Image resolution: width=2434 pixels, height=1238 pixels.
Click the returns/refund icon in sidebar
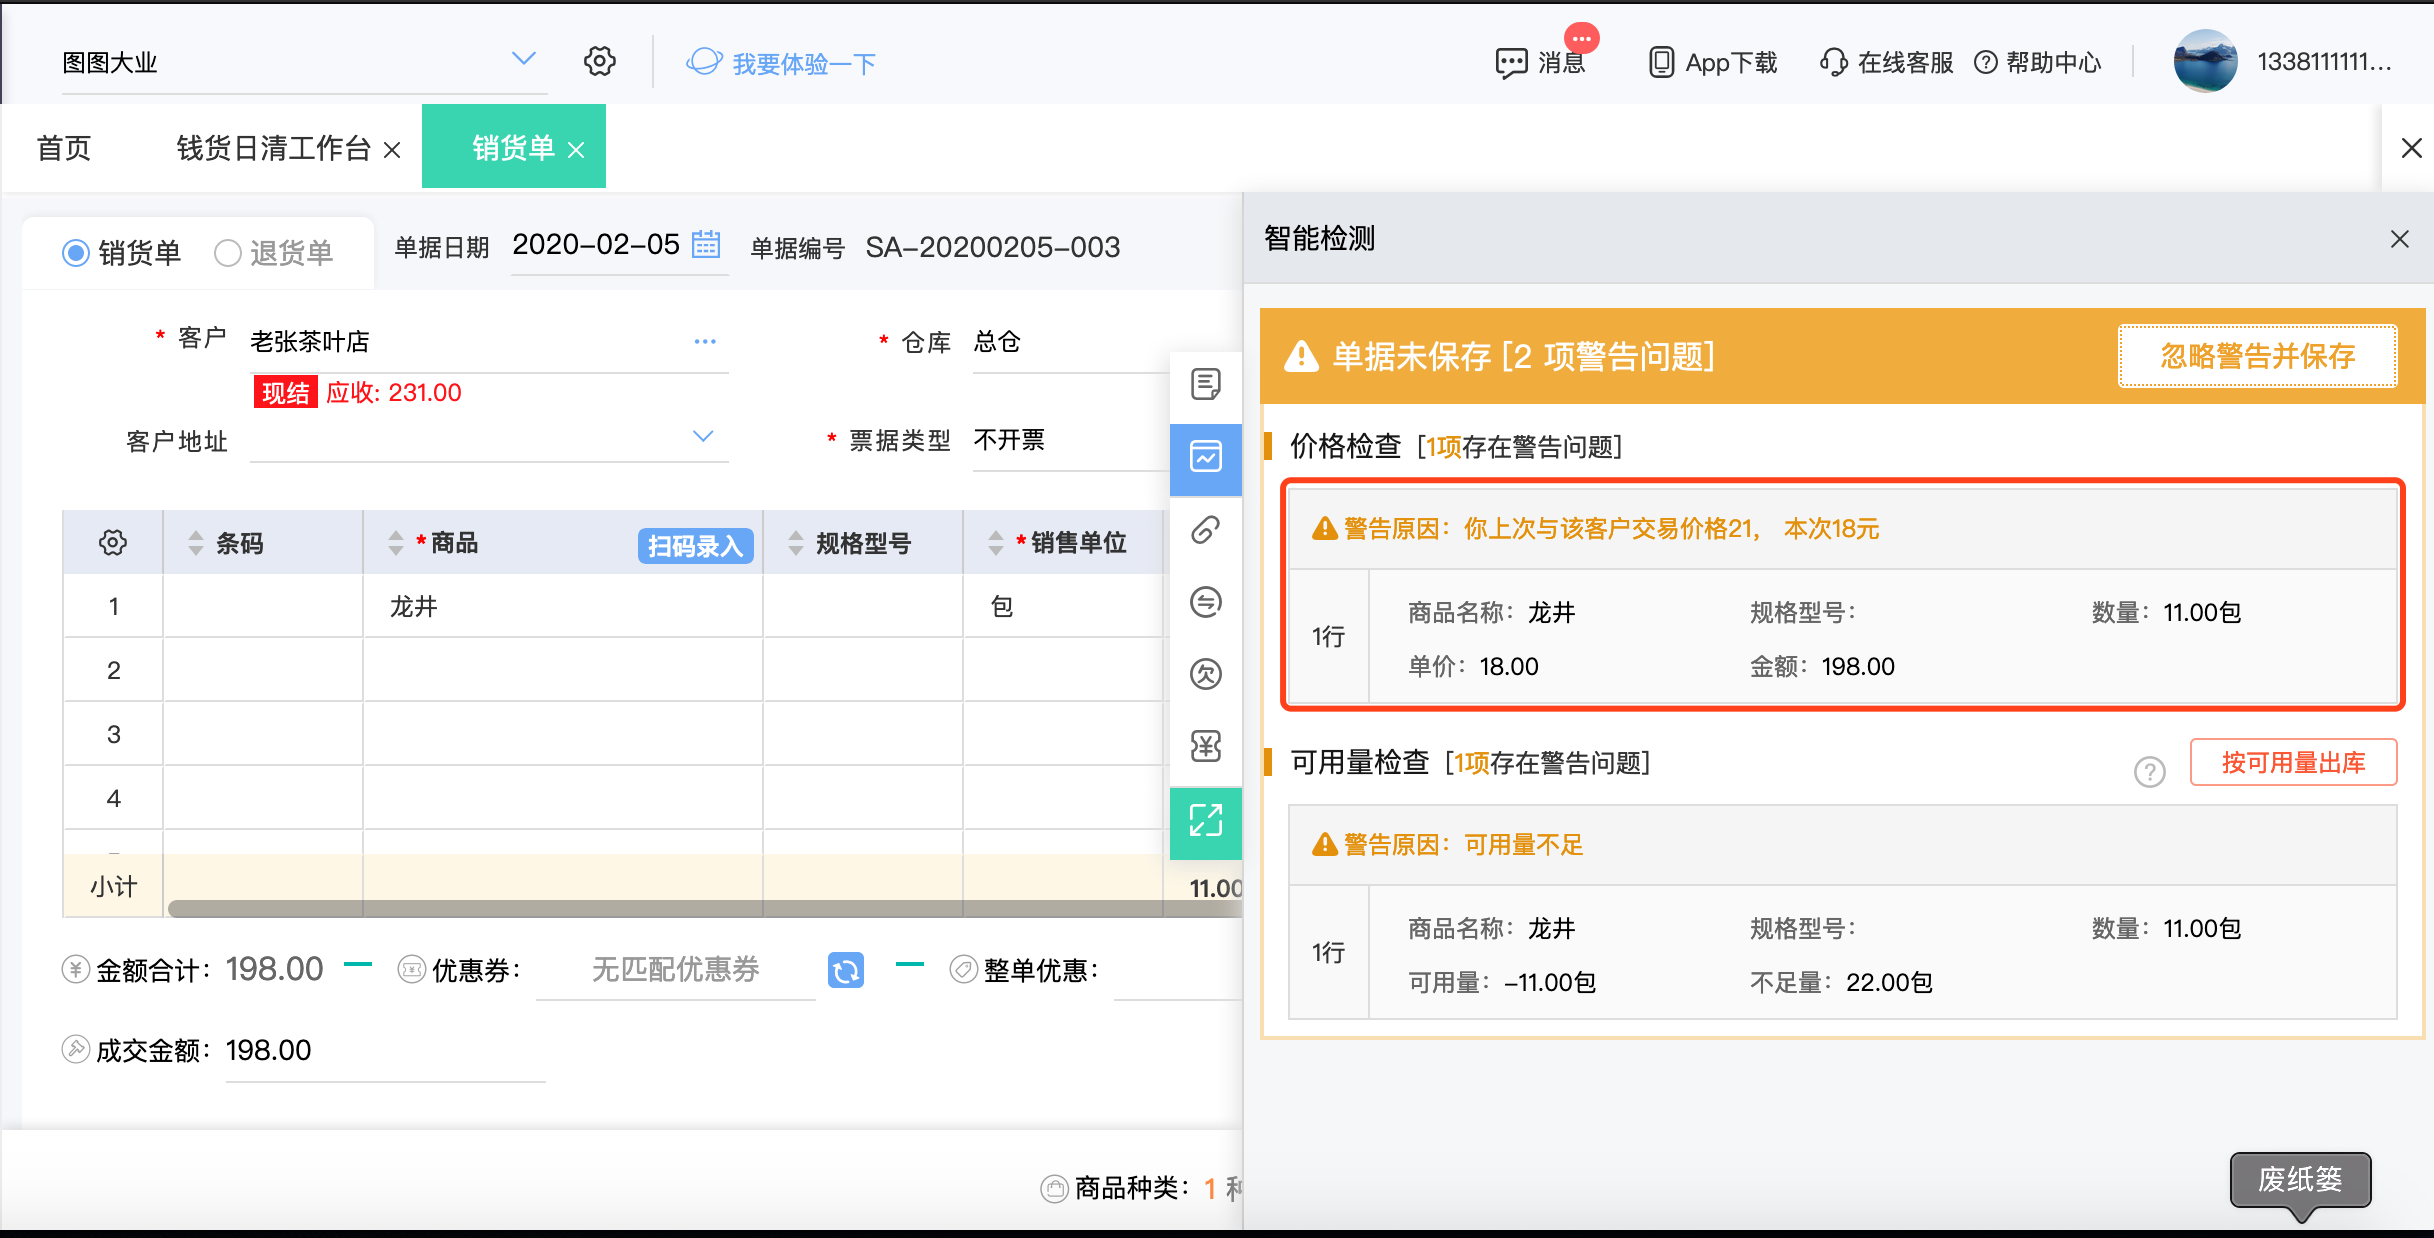tap(1204, 600)
